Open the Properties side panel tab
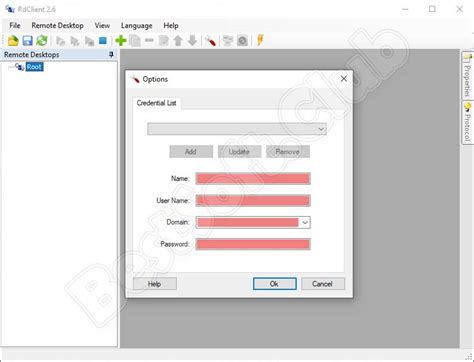 [467, 76]
